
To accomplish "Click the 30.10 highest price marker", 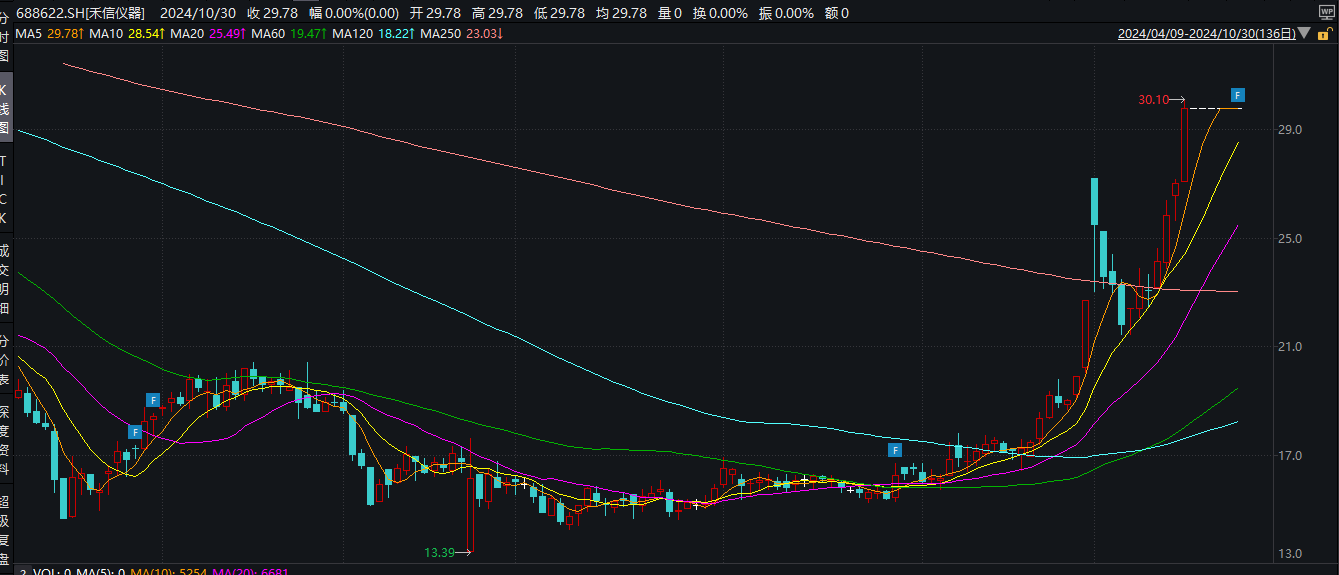I will click(x=1153, y=99).
